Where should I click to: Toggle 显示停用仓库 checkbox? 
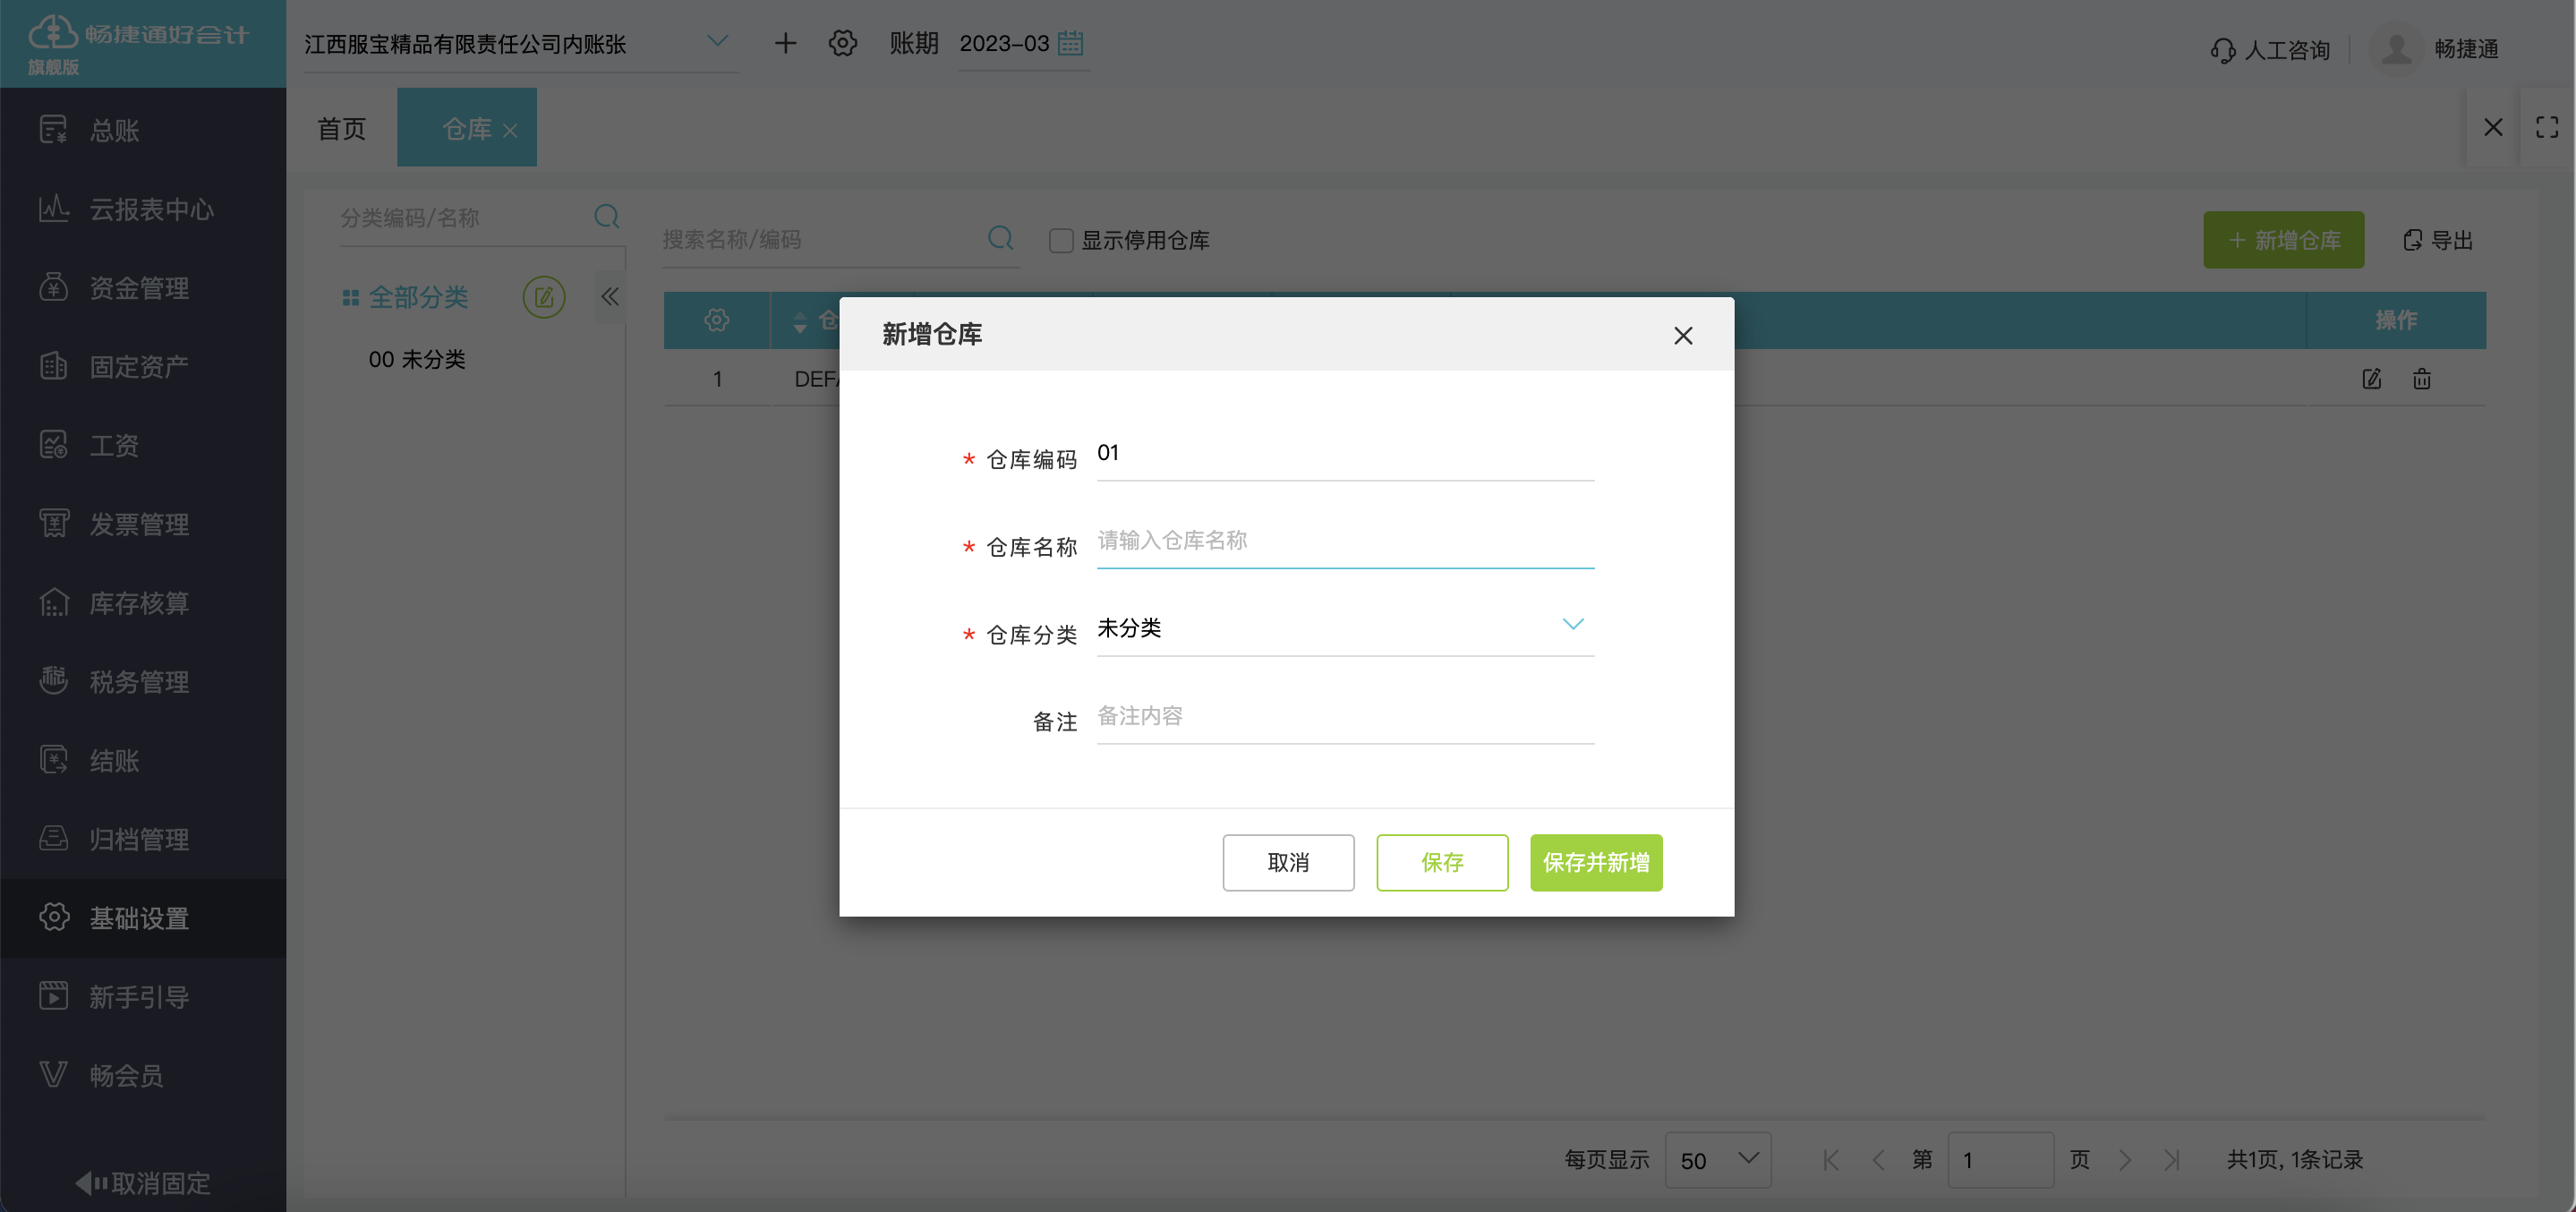[x=1062, y=240]
